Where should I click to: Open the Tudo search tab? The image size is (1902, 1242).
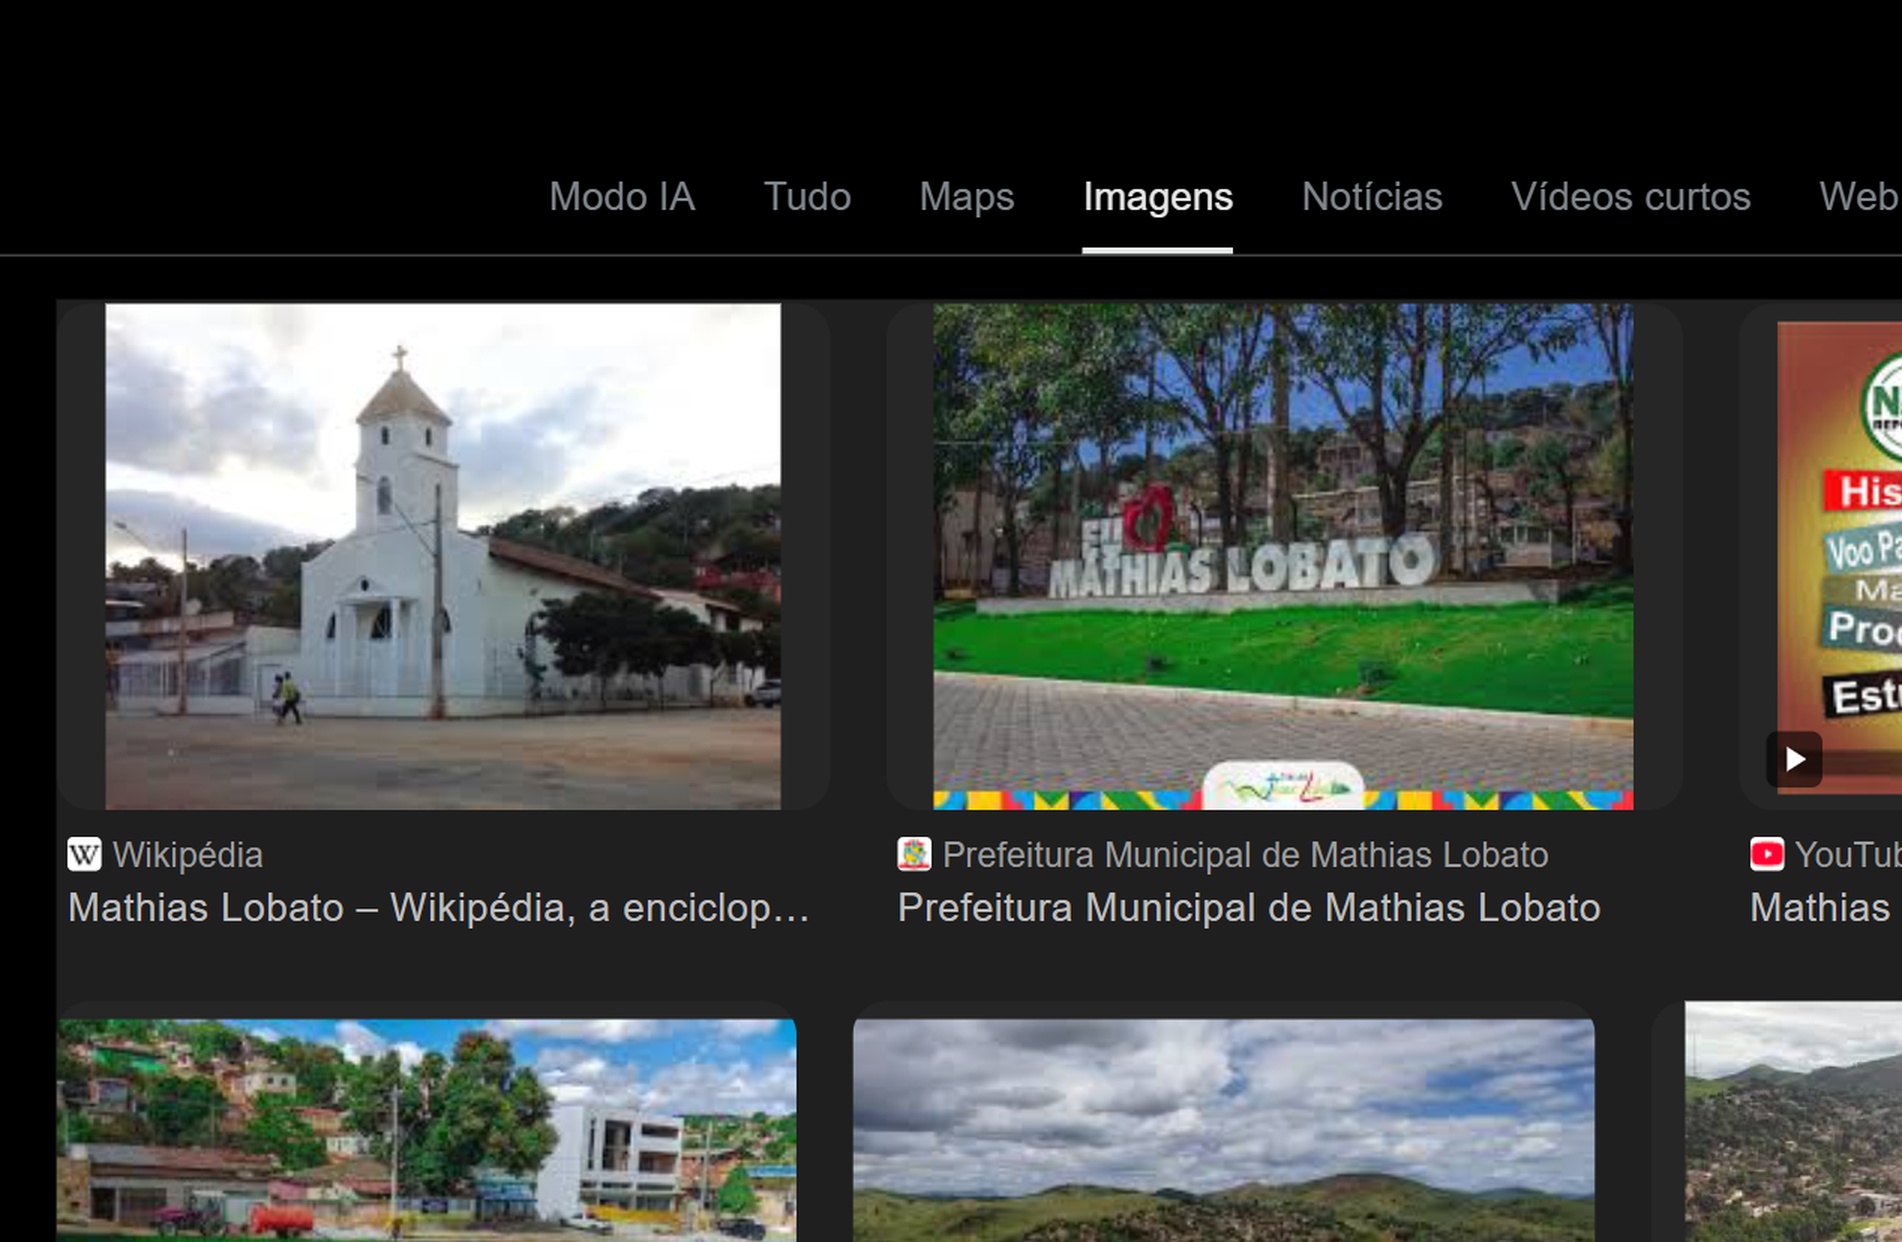pos(807,197)
